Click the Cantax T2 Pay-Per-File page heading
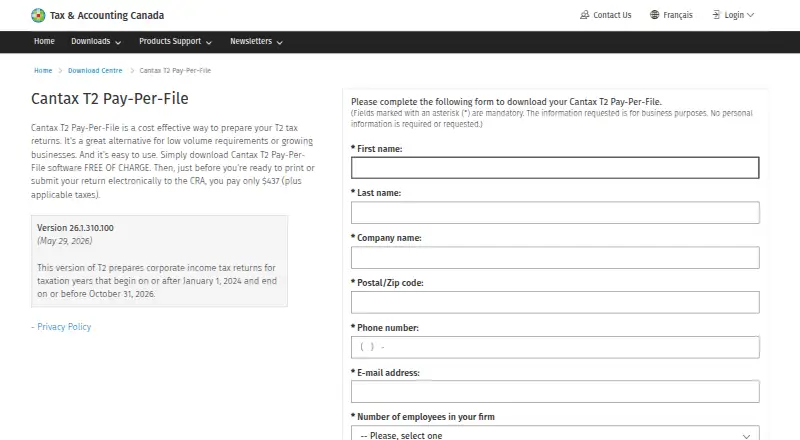Screen dimensions: 800x440 point(110,99)
